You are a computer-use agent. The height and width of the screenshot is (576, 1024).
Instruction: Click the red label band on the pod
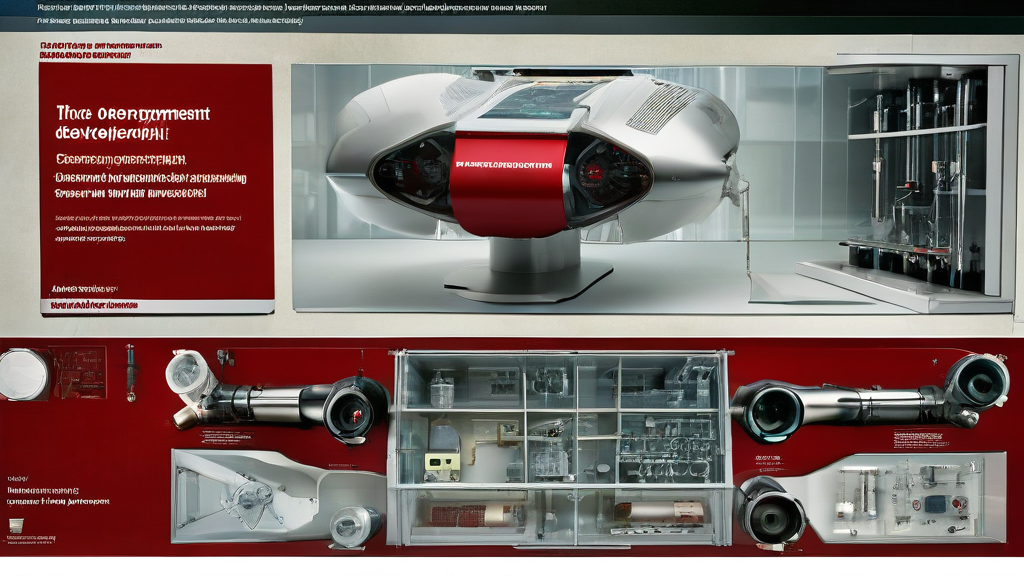[x=510, y=183]
